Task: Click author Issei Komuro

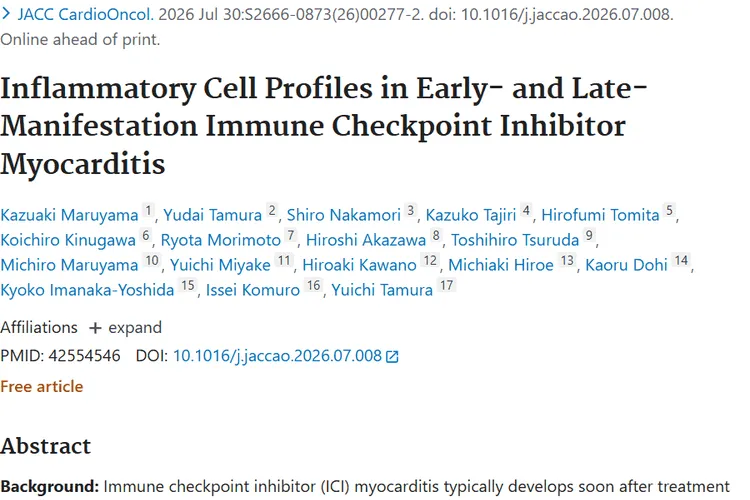Action: tap(253, 290)
